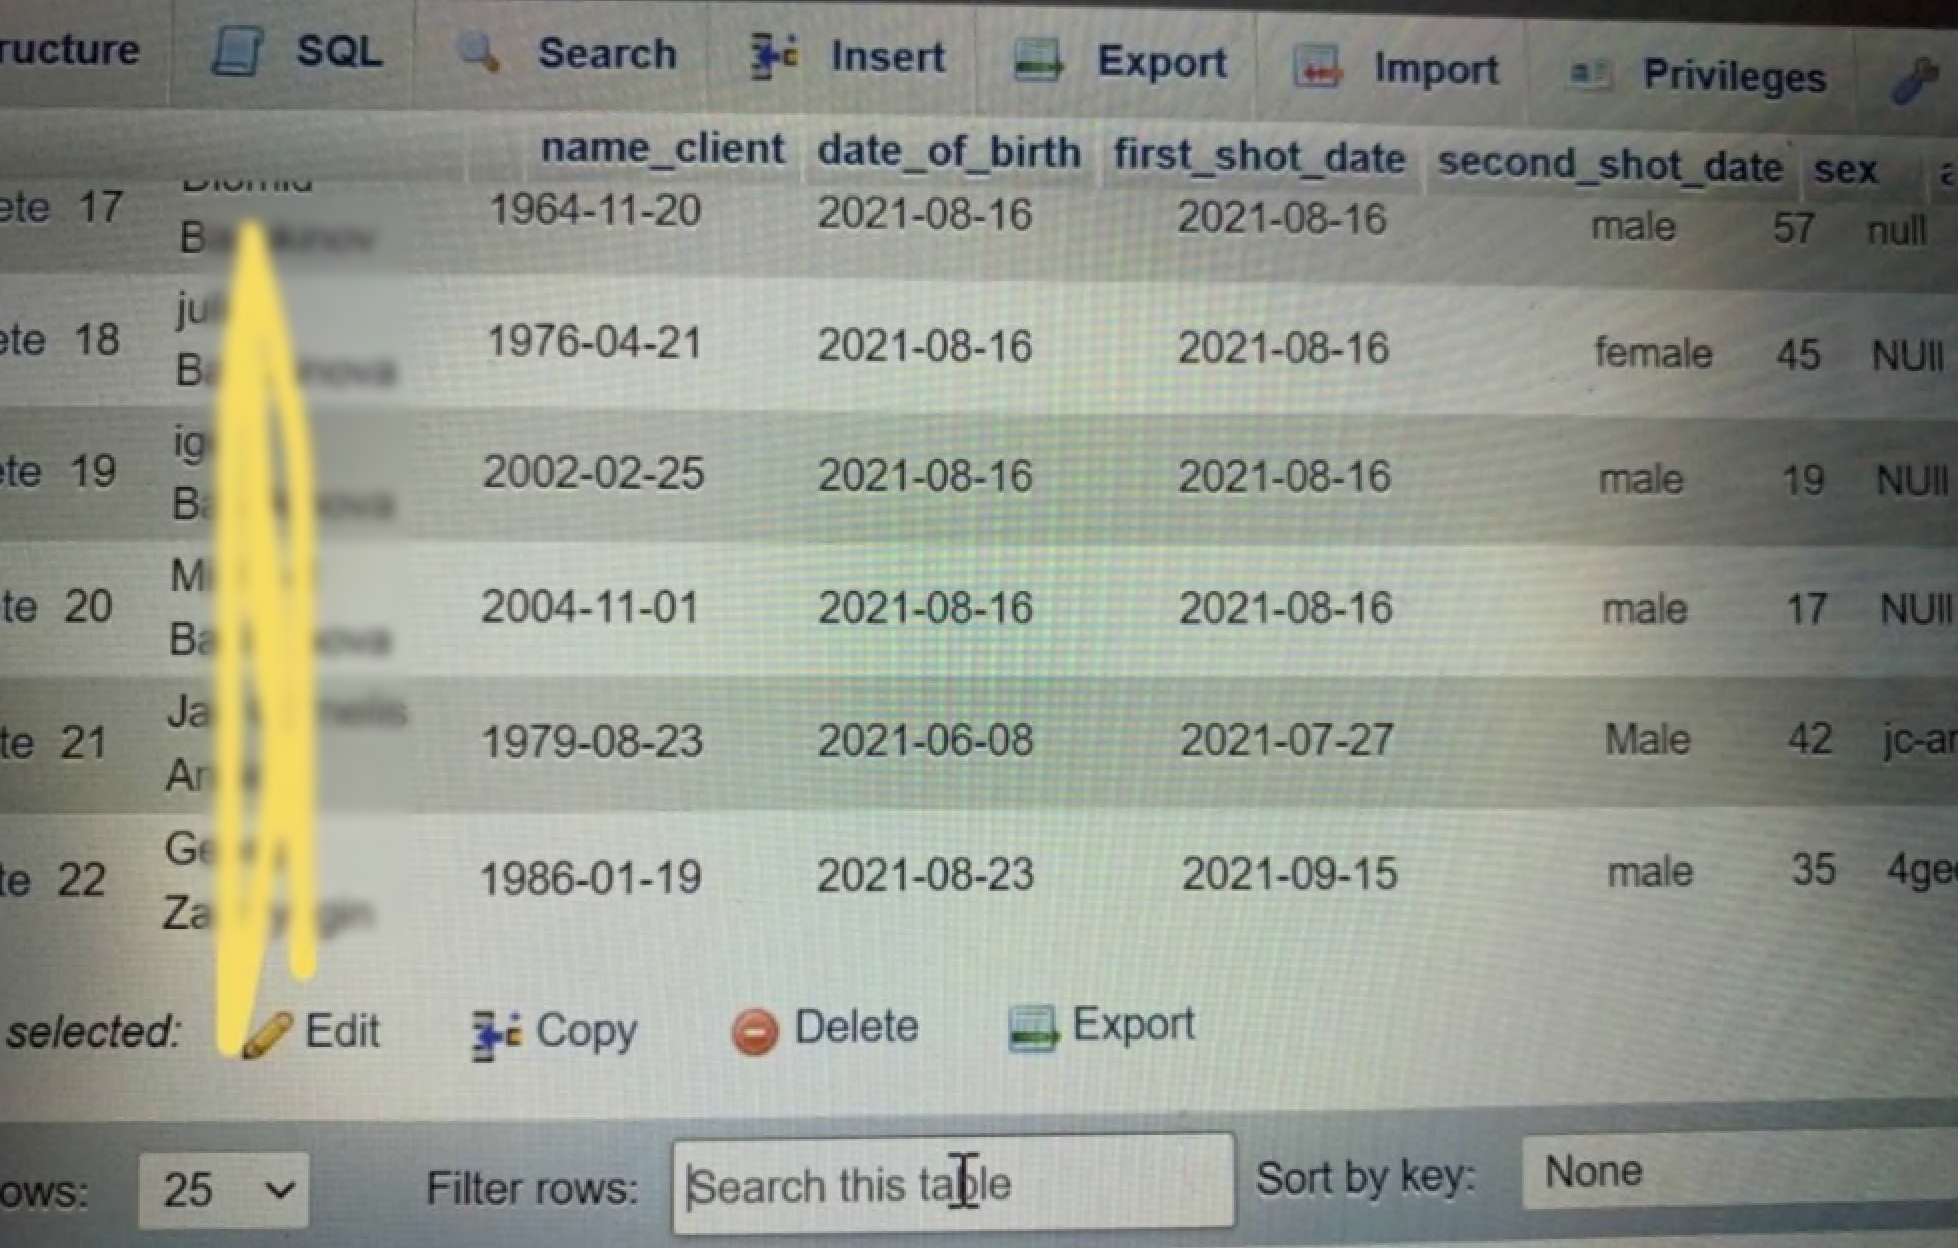This screenshot has width=1958, height=1248.
Task: Click the pencil Edit icon for selected rows
Action: point(267,1034)
